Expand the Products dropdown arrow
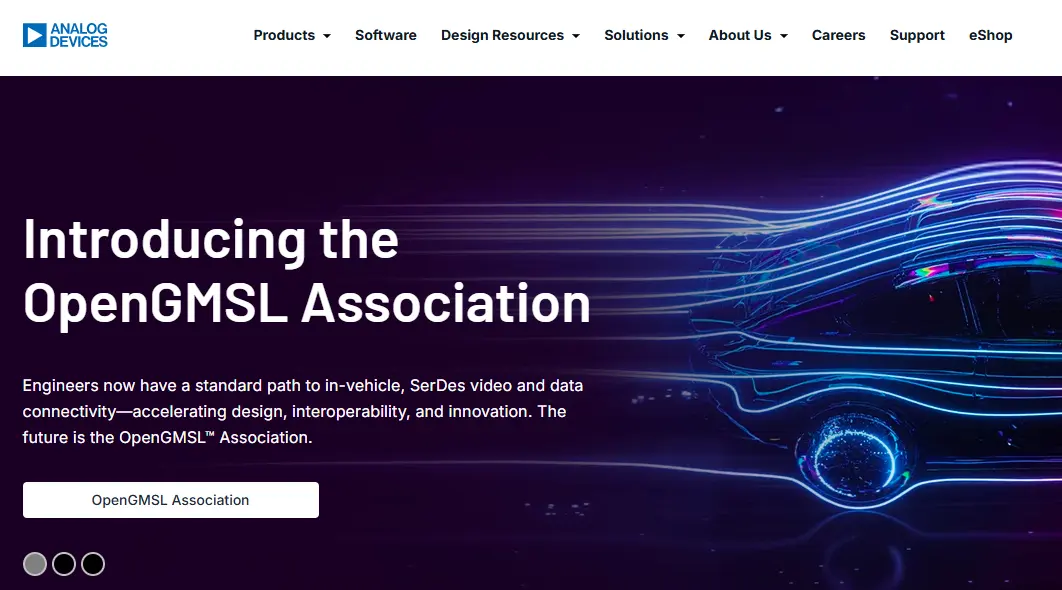Viewport: 1062px width, 590px height. (327, 36)
